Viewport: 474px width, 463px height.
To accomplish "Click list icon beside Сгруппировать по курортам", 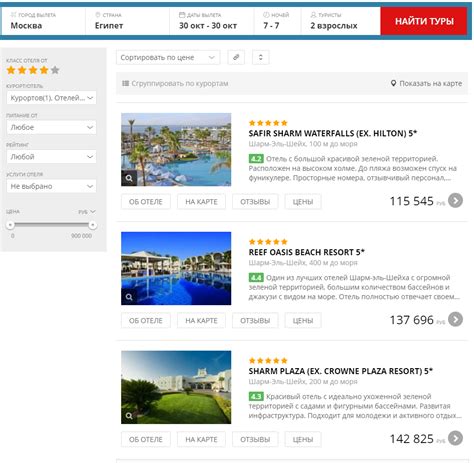I will (x=125, y=83).
